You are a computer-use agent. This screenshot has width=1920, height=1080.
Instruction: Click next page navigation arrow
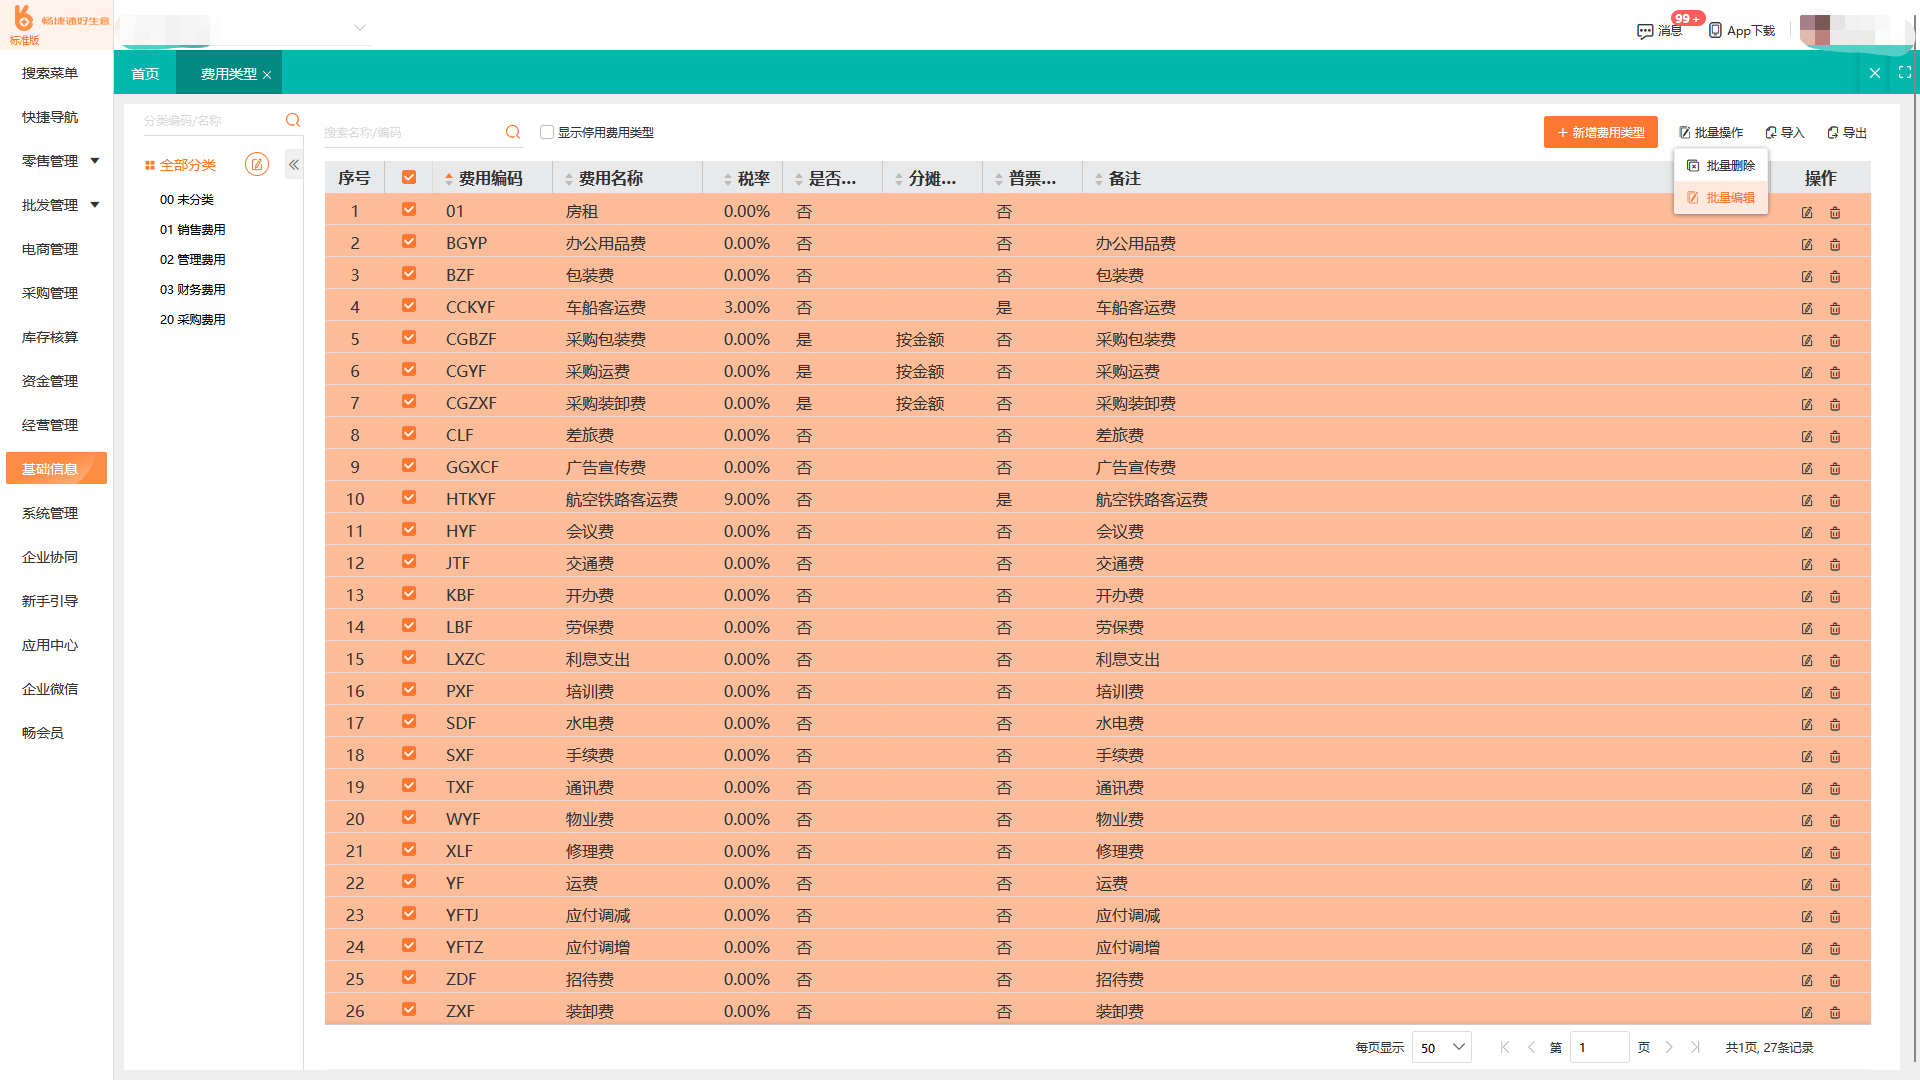point(1663,1048)
